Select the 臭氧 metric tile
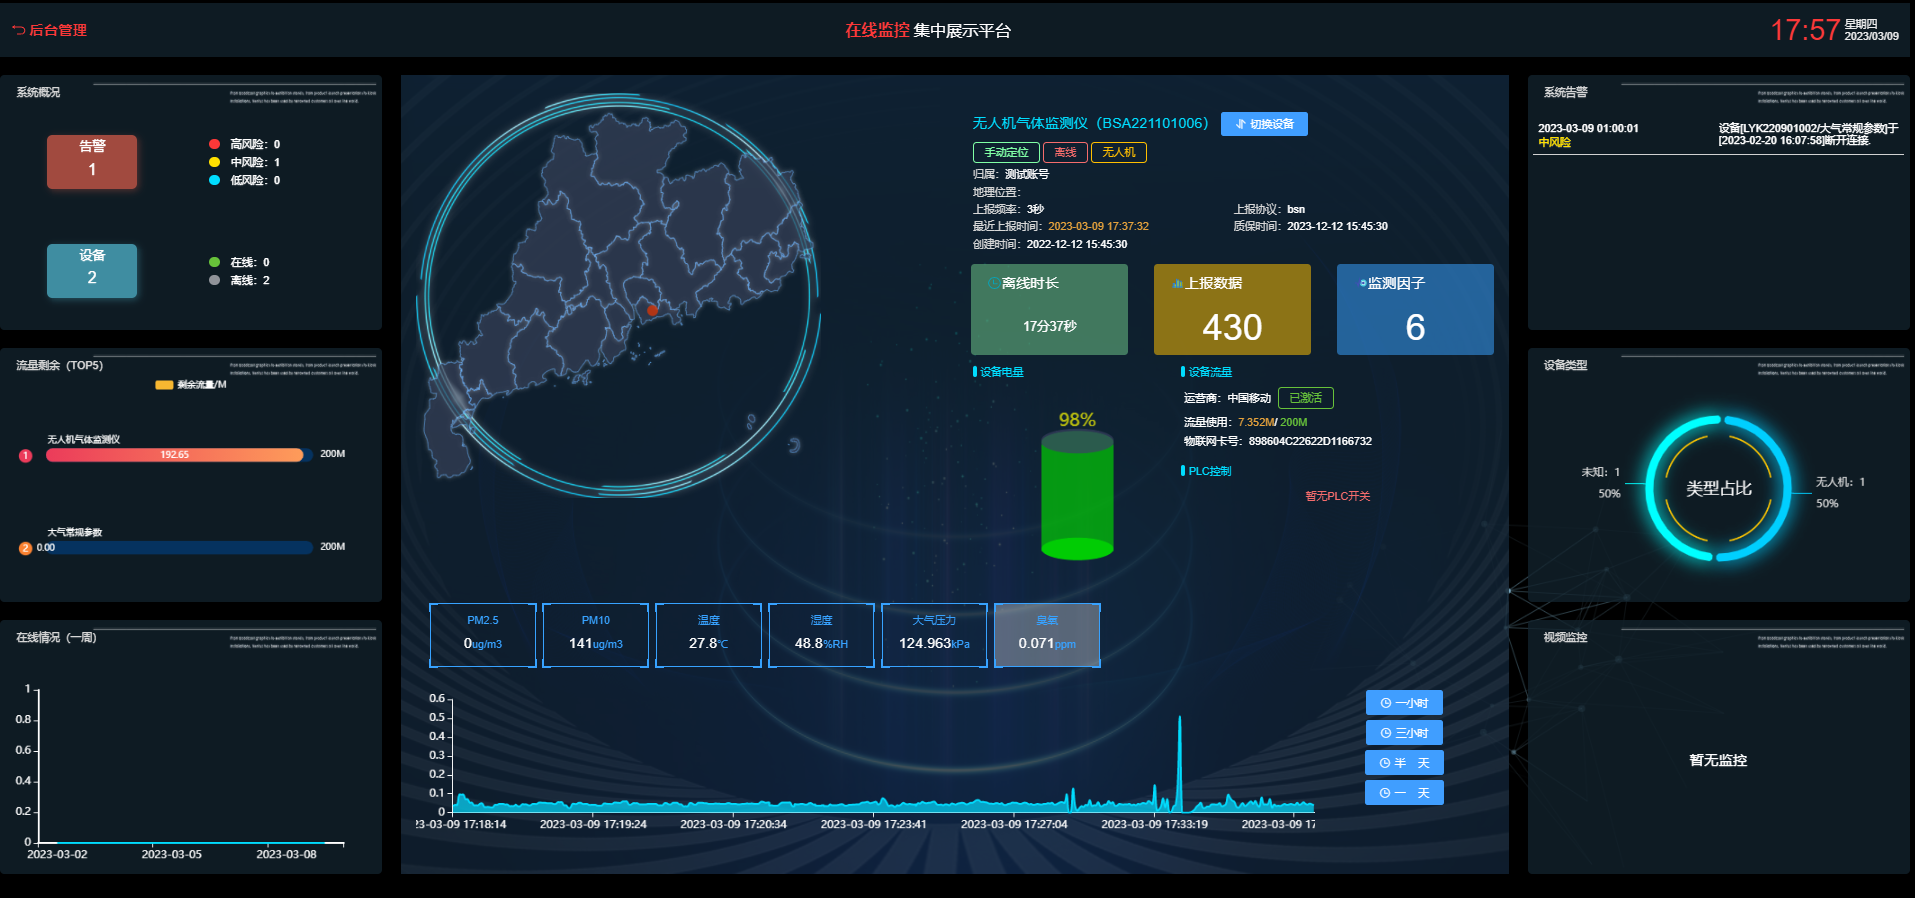1915x898 pixels. tap(1047, 635)
